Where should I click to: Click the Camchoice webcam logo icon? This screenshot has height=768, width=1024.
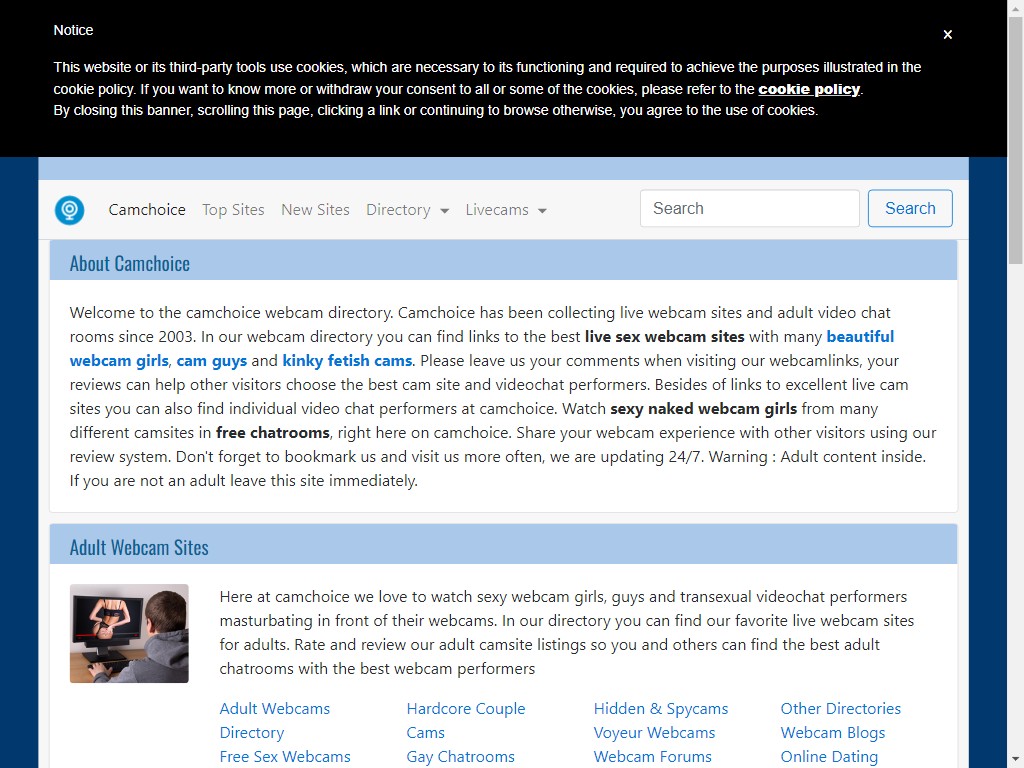coord(69,210)
